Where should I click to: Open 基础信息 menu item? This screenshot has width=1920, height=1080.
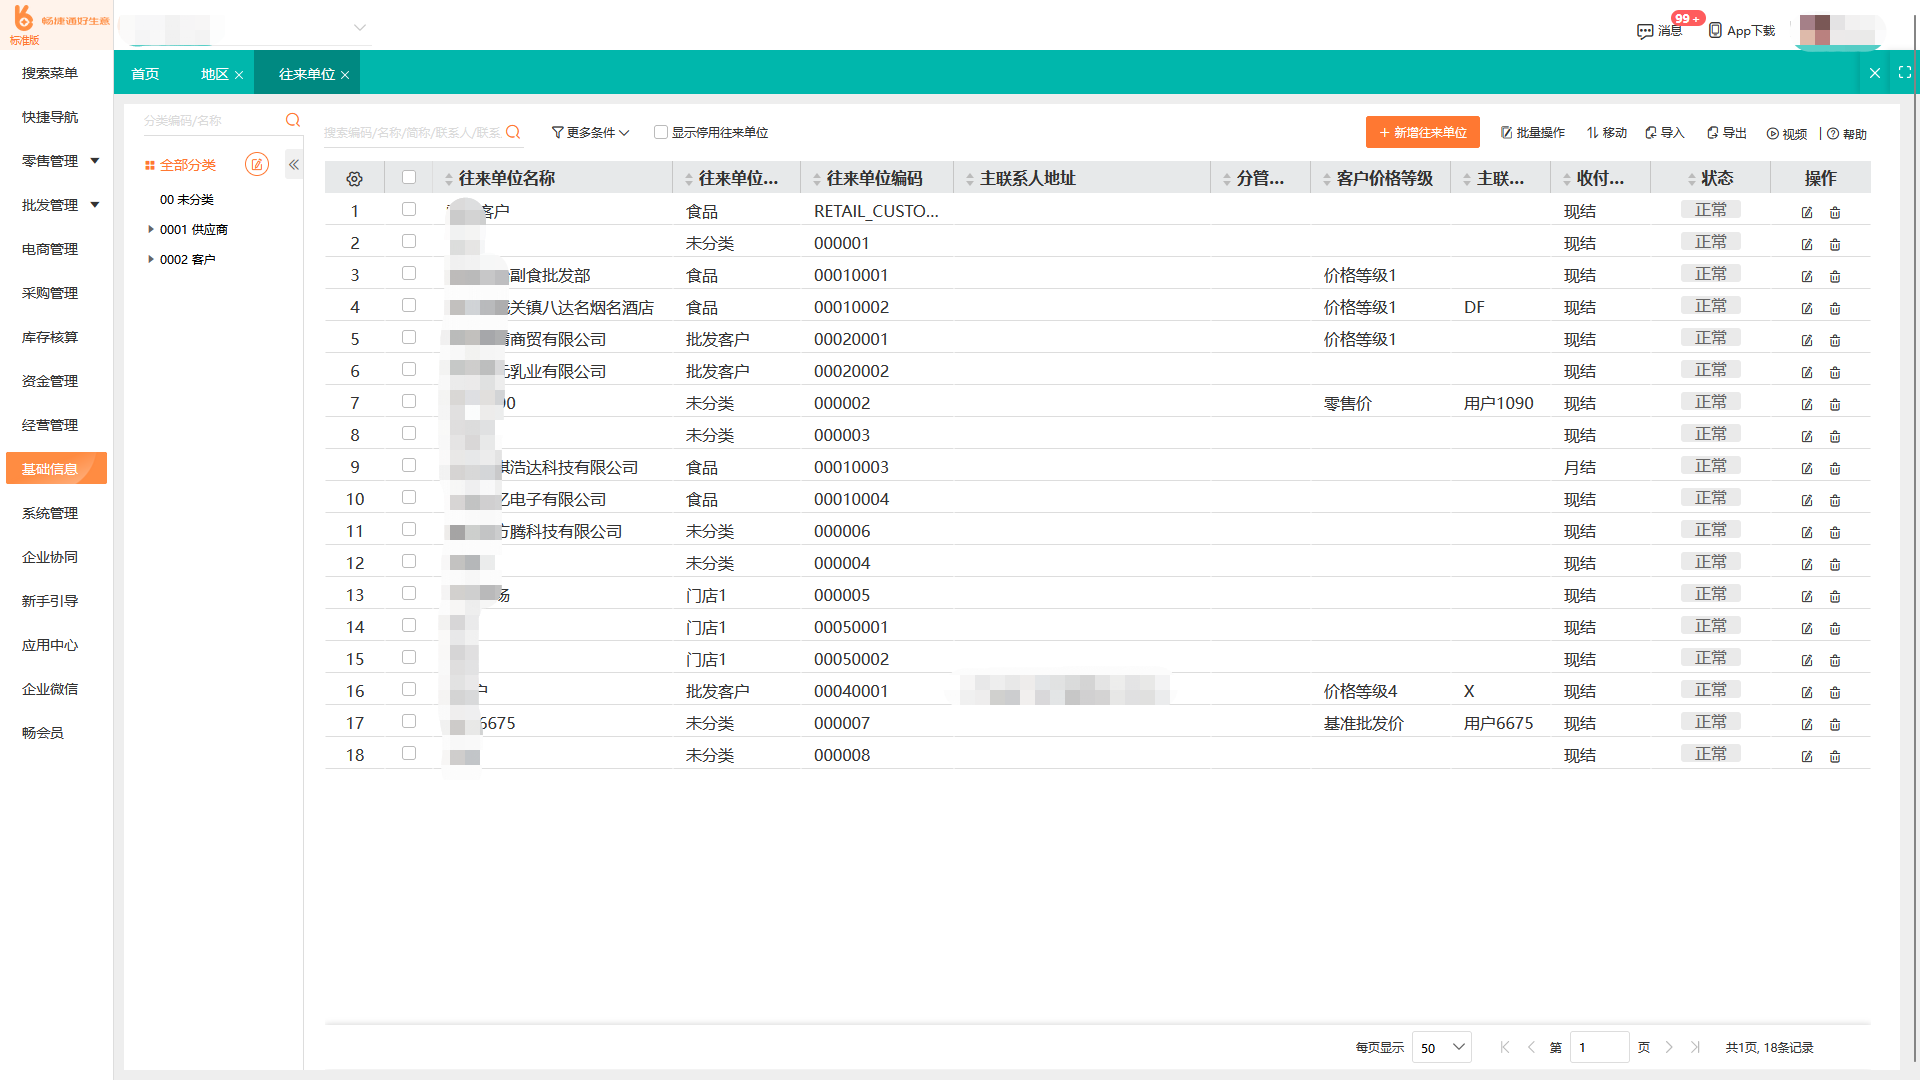click(x=53, y=468)
